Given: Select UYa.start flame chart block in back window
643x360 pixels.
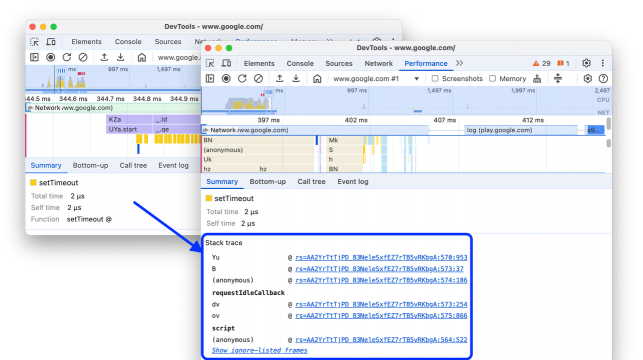Looking at the screenshot, I should coord(129,130).
